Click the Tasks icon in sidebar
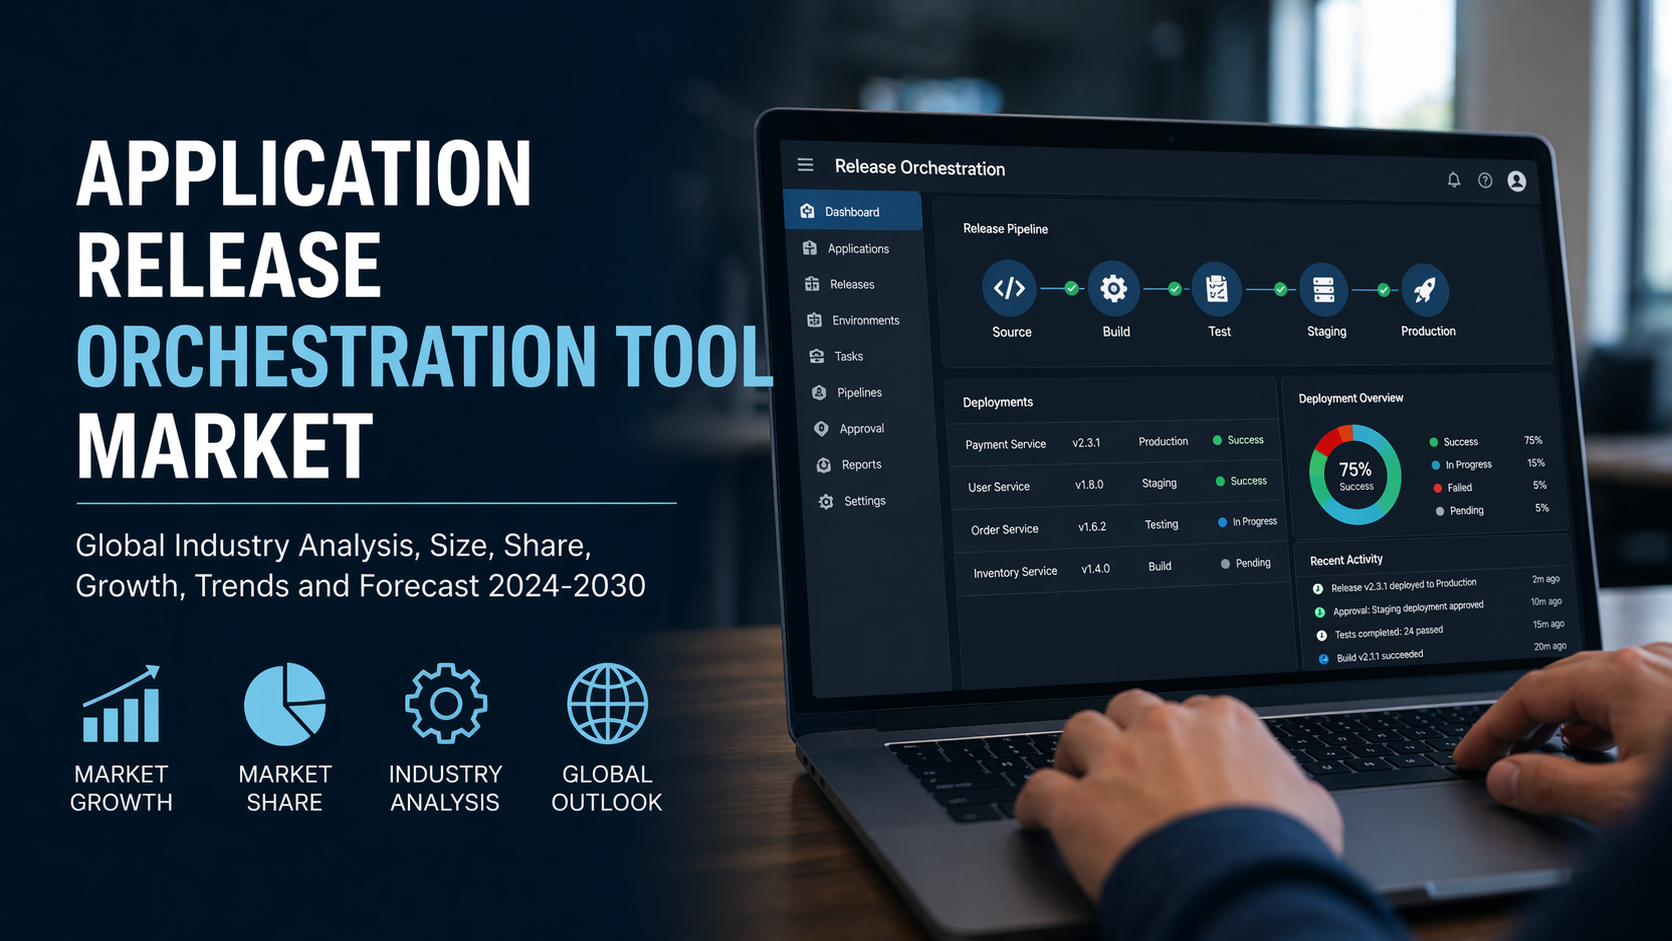Viewport: 1672px width, 941px height. (817, 356)
